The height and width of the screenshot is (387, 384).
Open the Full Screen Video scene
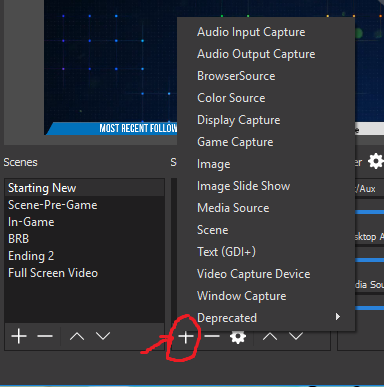tap(85, 273)
